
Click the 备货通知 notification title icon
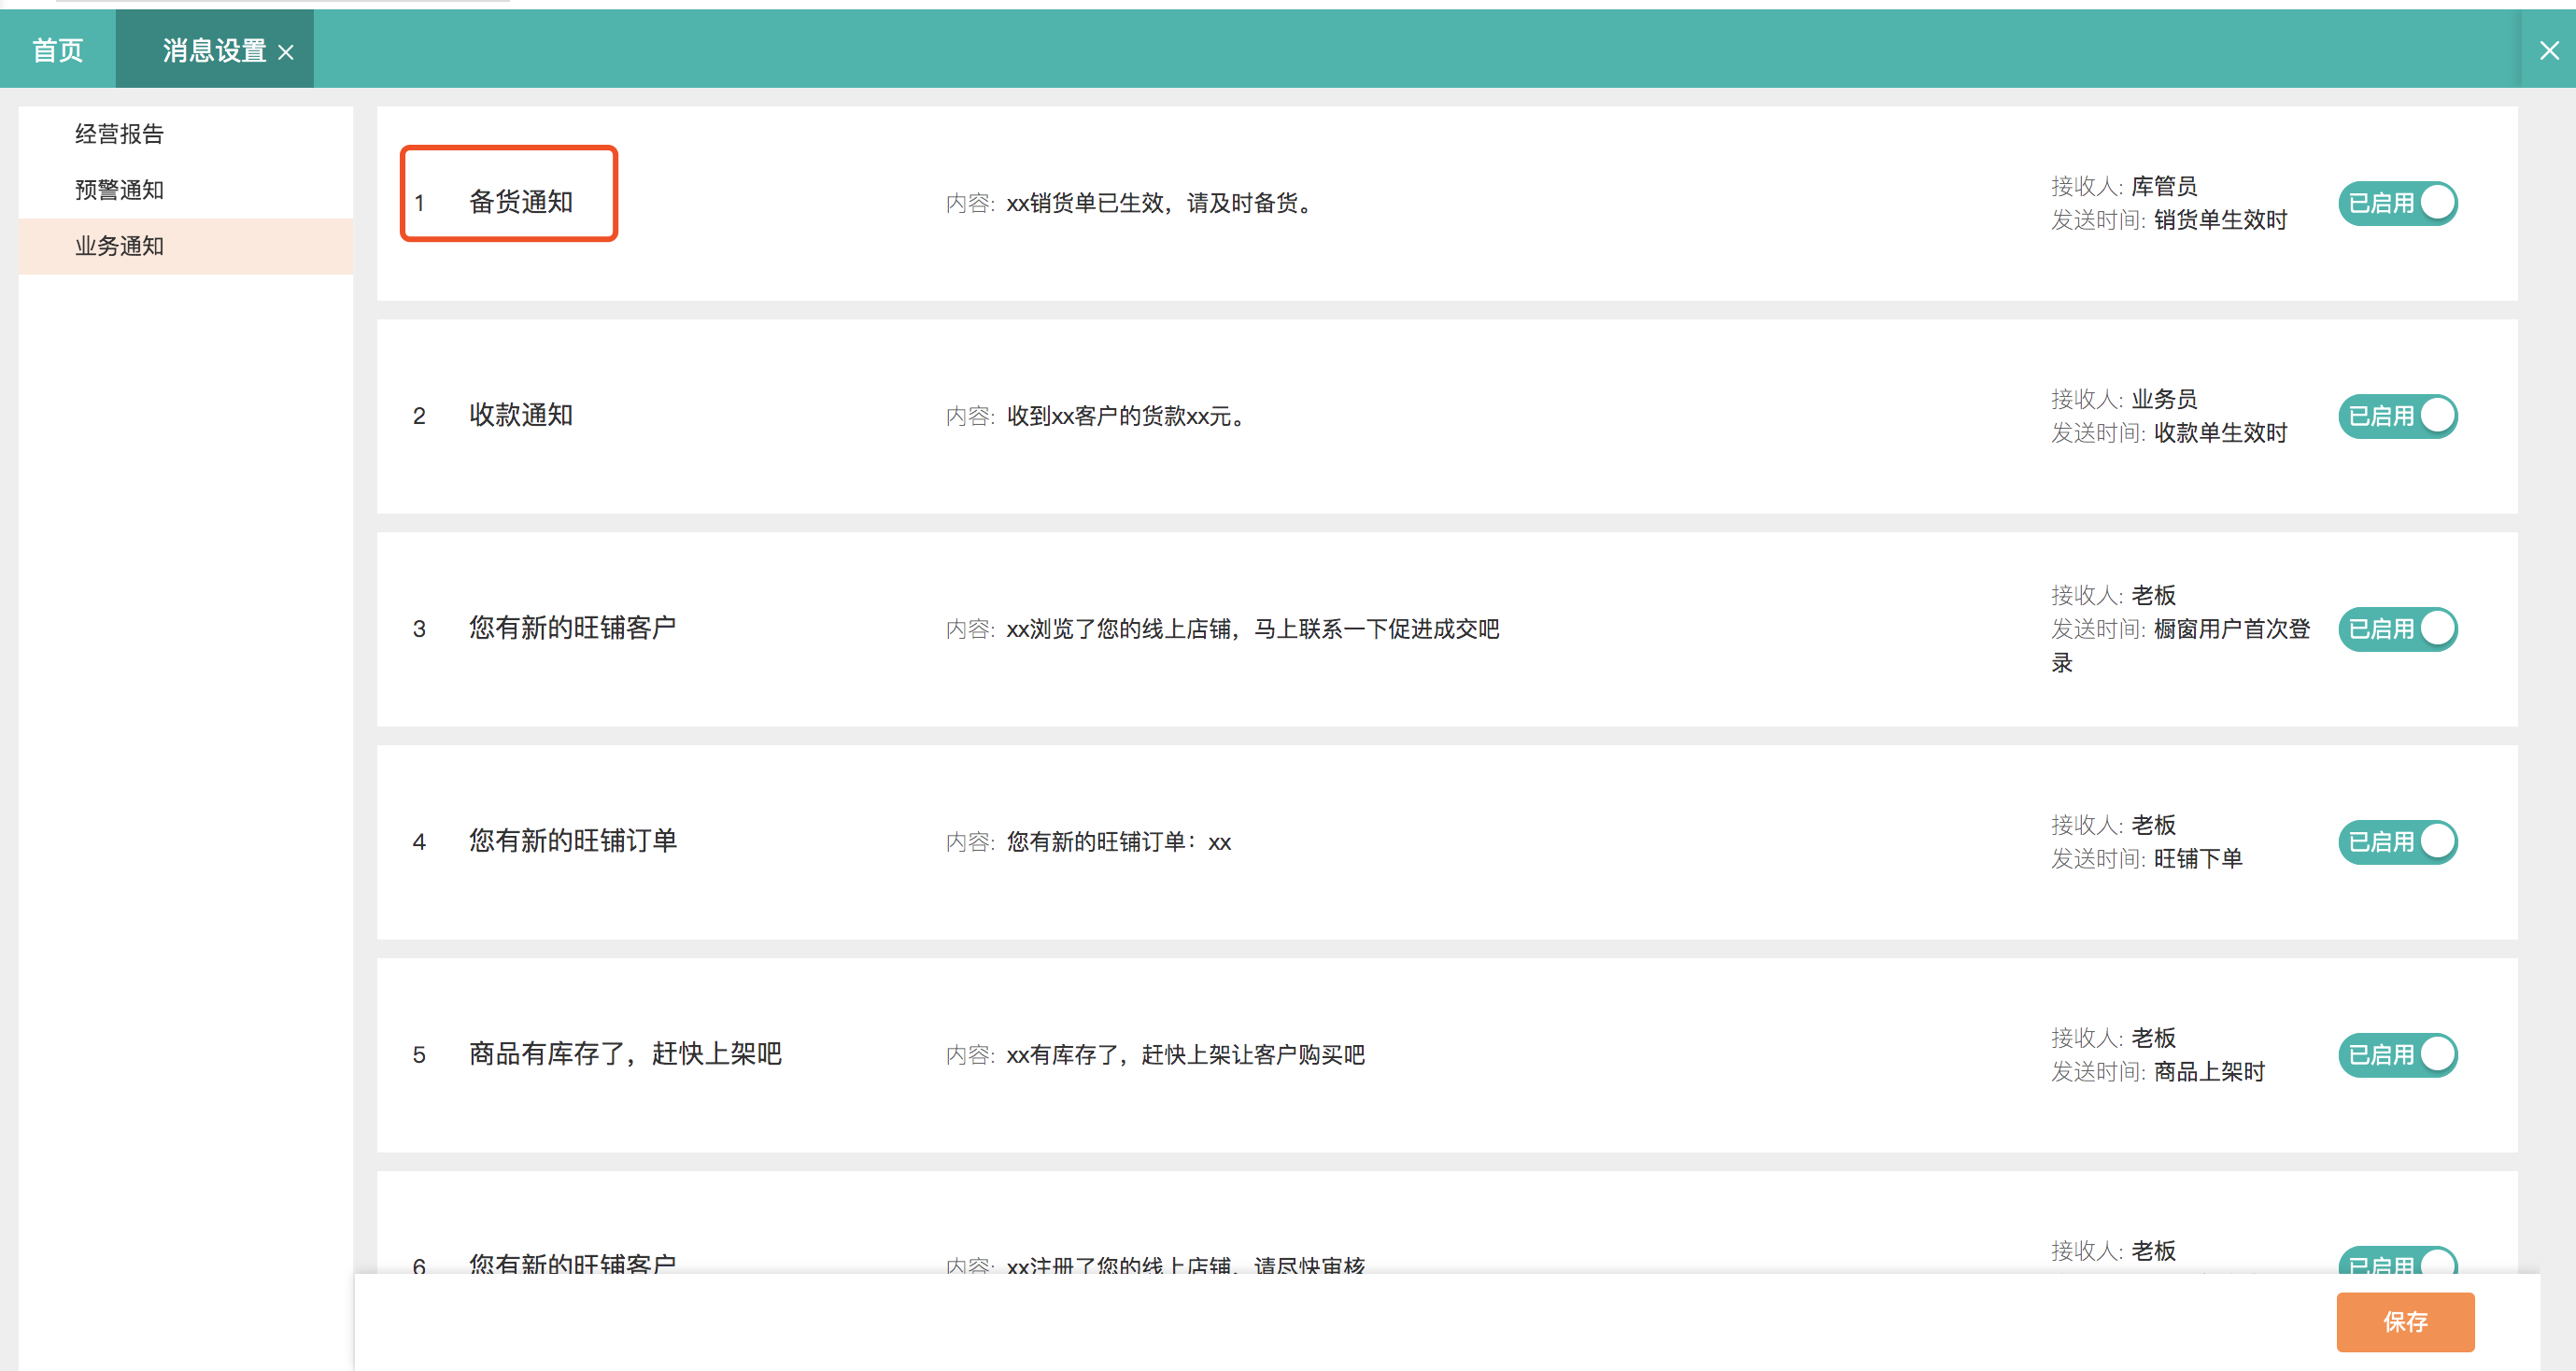tap(519, 201)
